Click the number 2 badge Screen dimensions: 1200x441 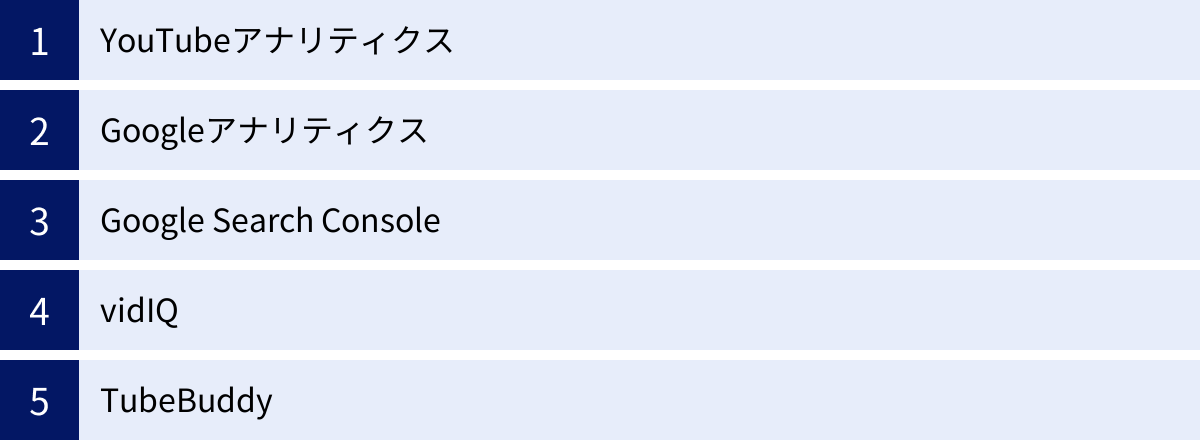pos(39,131)
